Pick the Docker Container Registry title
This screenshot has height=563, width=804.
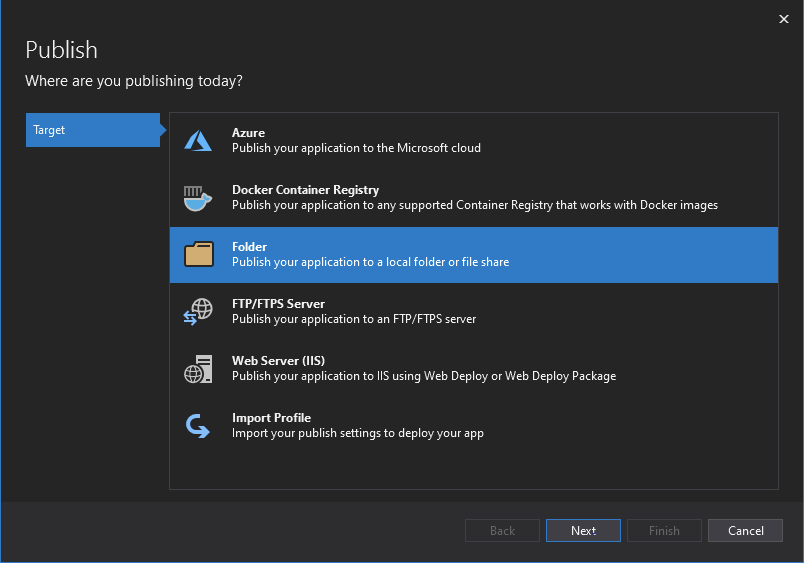tap(305, 190)
